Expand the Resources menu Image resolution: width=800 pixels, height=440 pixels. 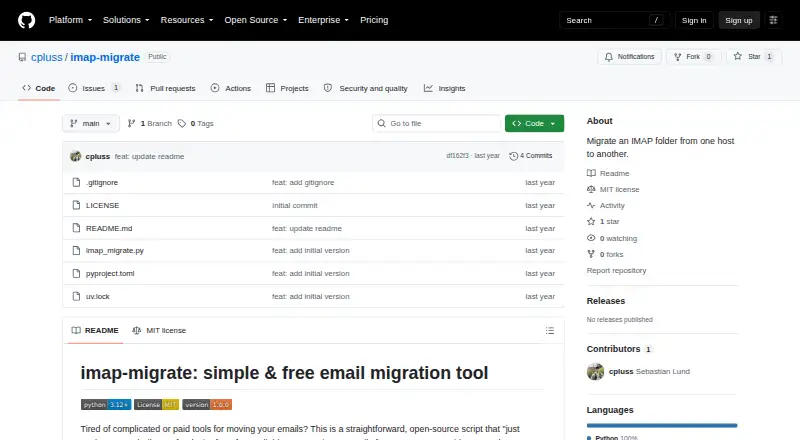[x=187, y=20]
